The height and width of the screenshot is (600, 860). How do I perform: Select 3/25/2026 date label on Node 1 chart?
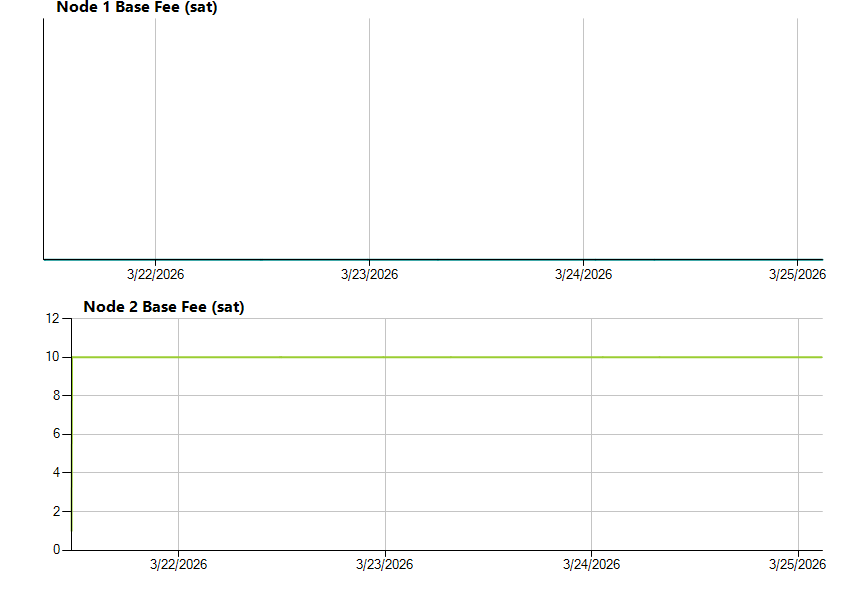point(796,274)
